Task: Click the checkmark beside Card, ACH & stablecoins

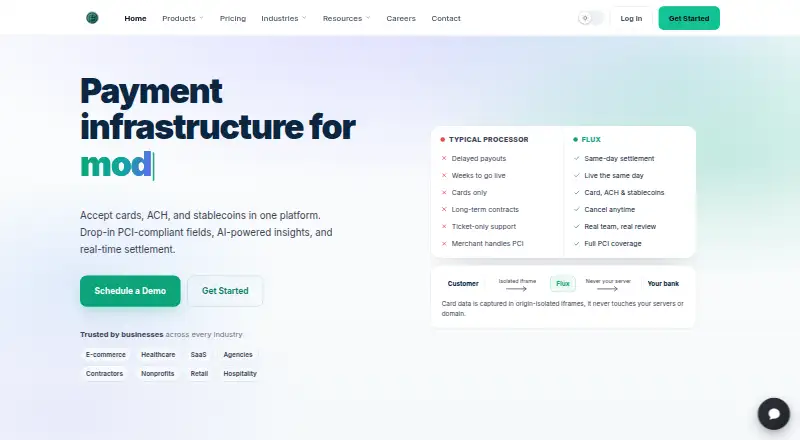Action: click(577, 192)
